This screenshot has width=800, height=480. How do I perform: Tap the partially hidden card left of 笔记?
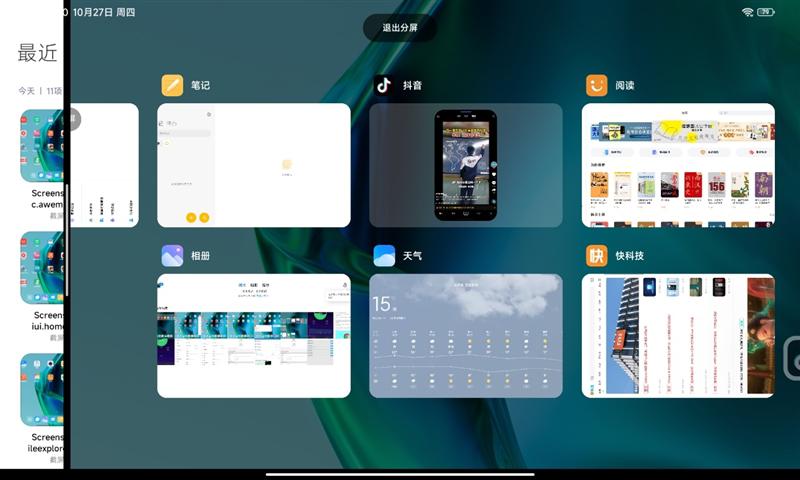(x=104, y=165)
